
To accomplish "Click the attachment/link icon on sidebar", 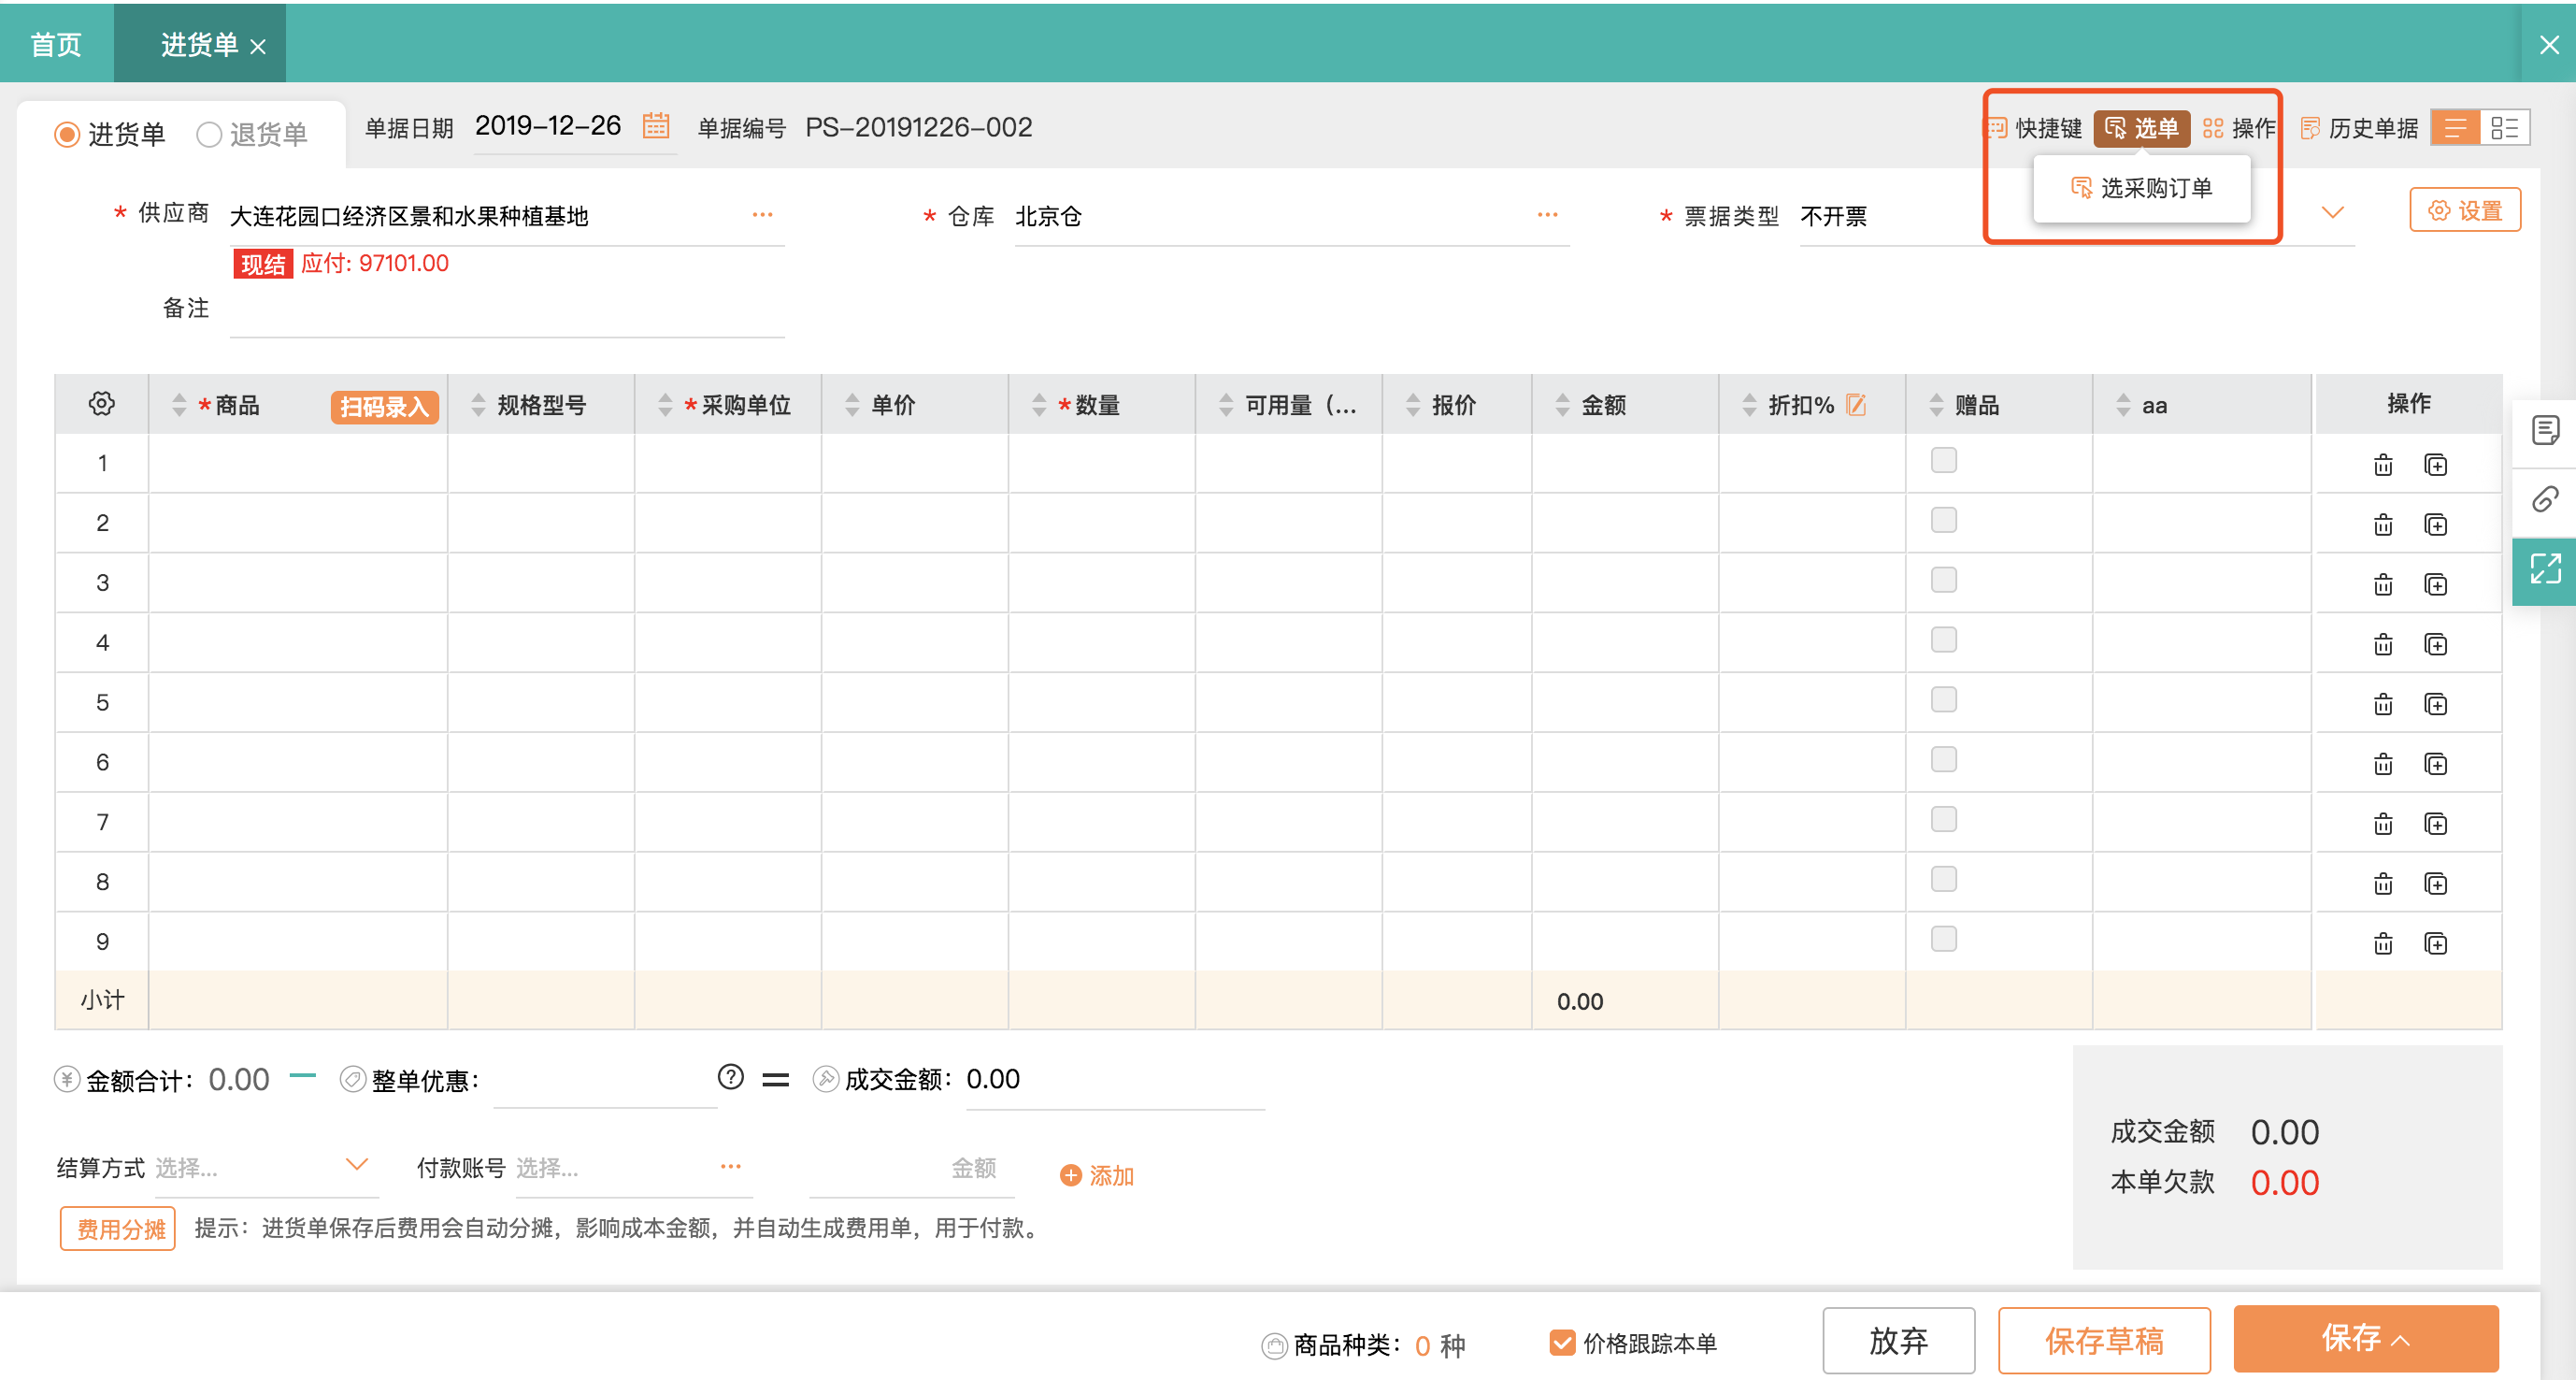I will tap(2551, 510).
